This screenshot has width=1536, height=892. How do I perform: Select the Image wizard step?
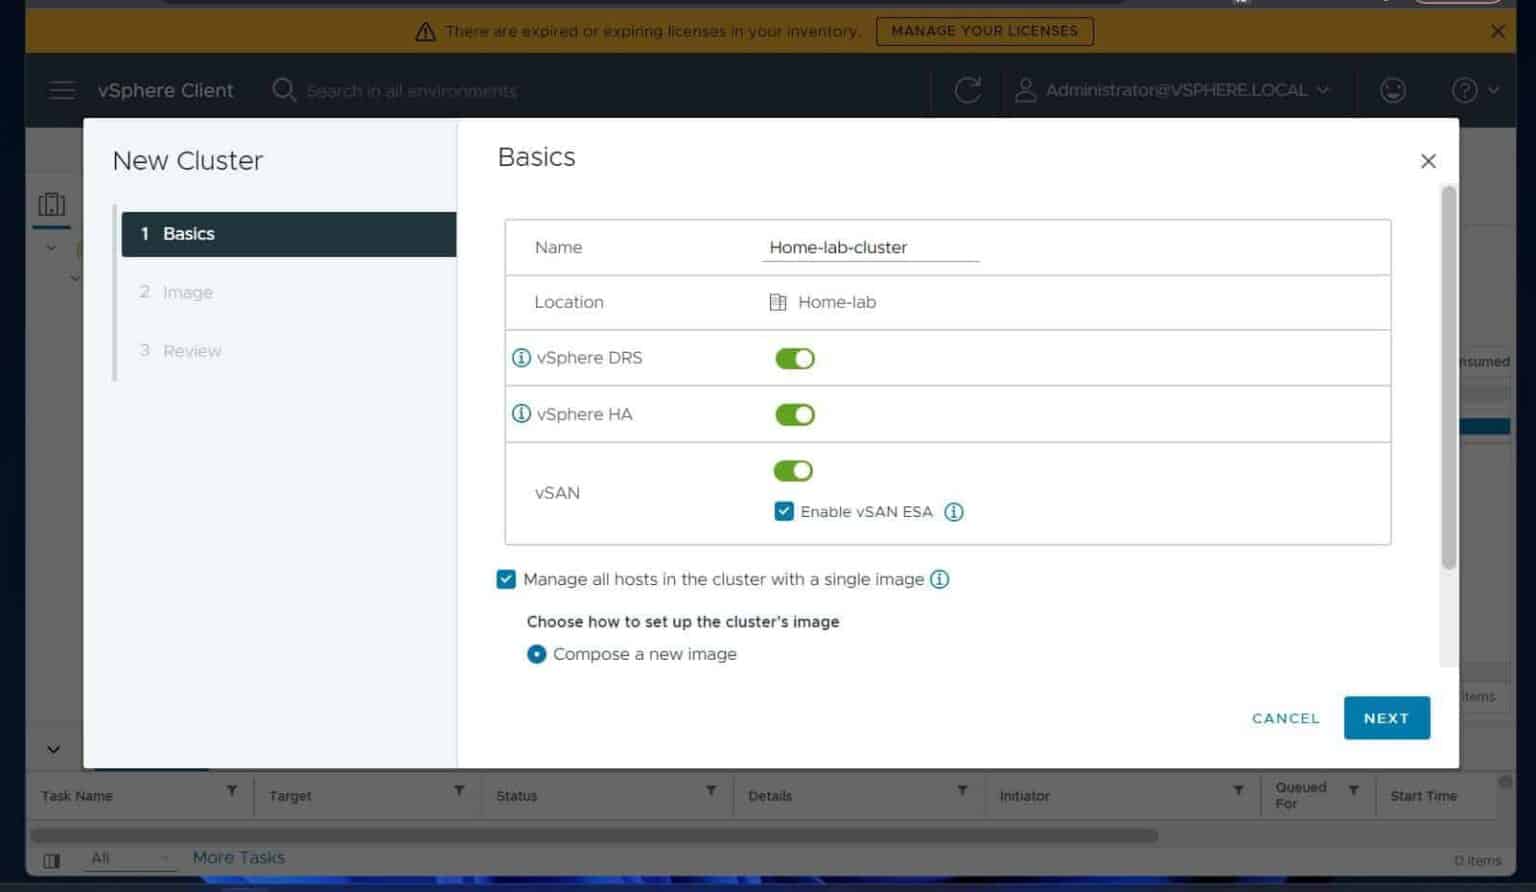[187, 291]
